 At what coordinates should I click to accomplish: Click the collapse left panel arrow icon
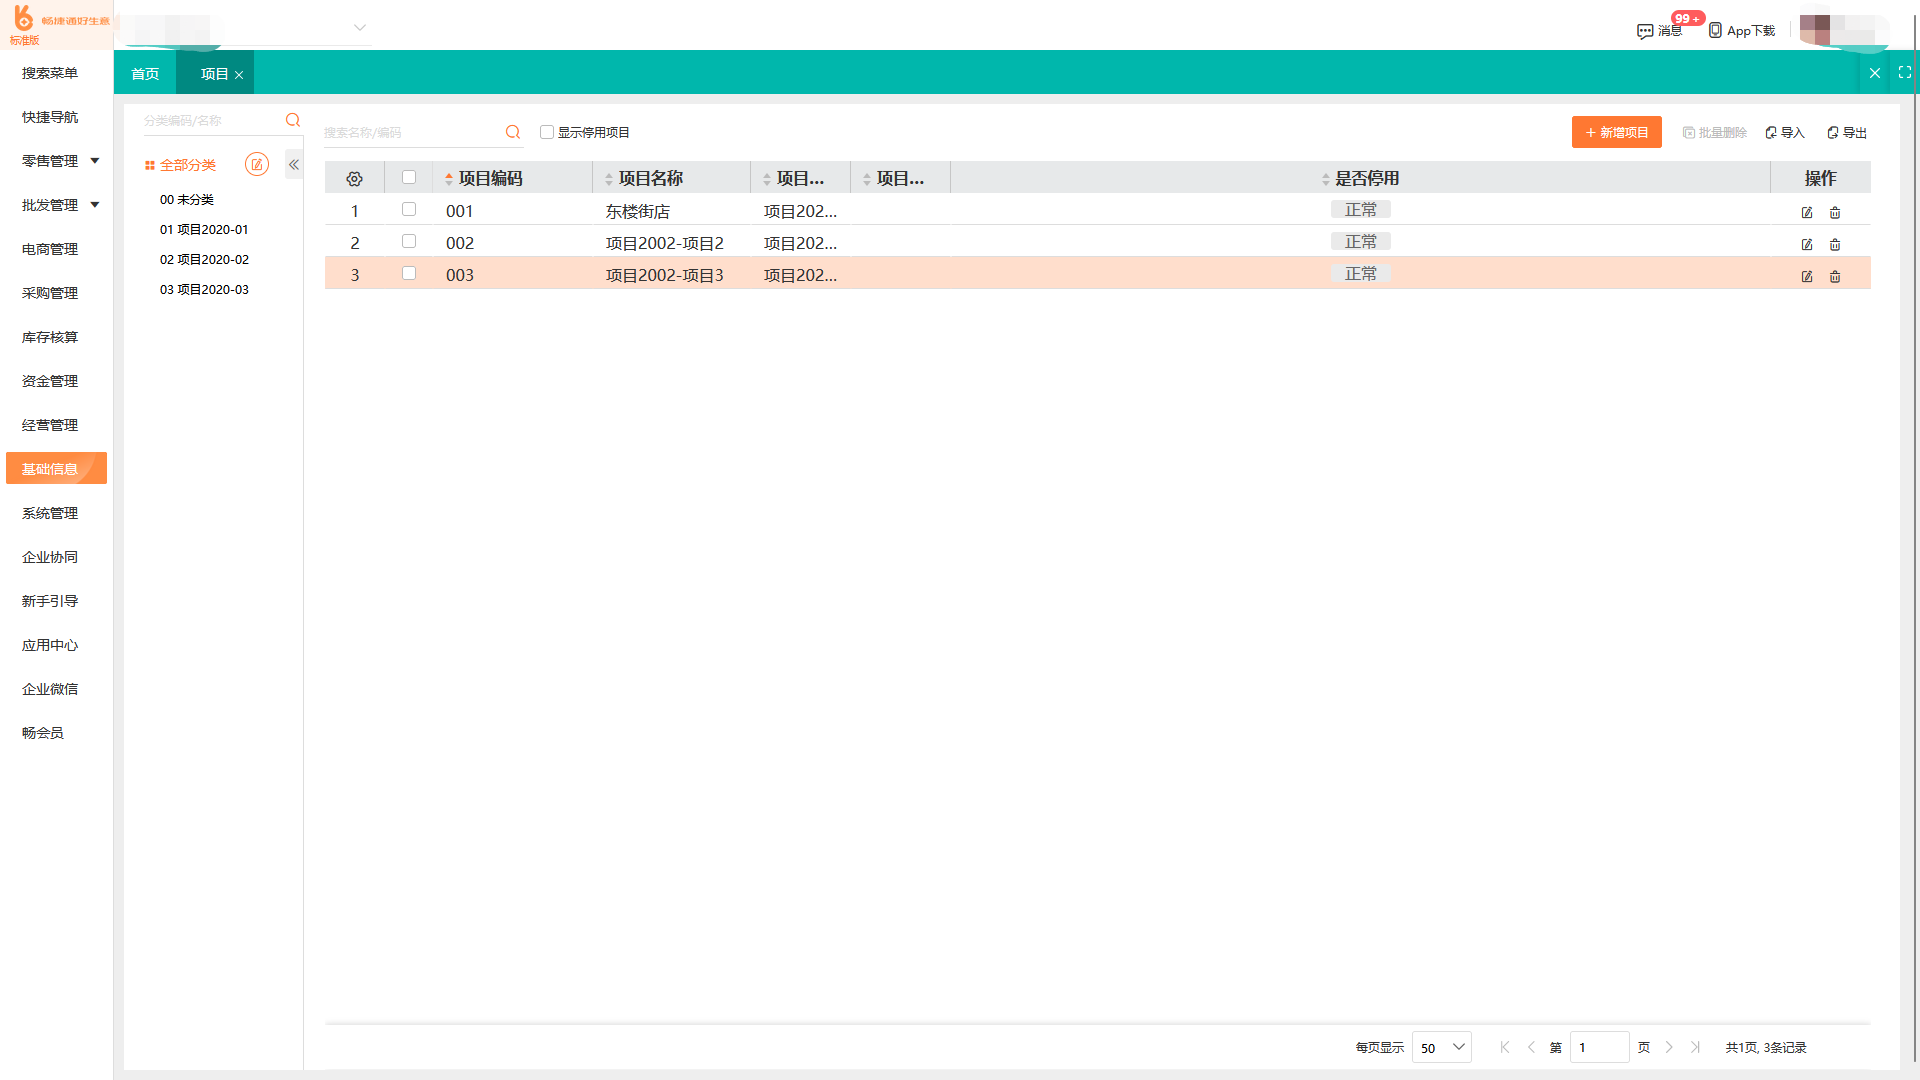point(294,164)
